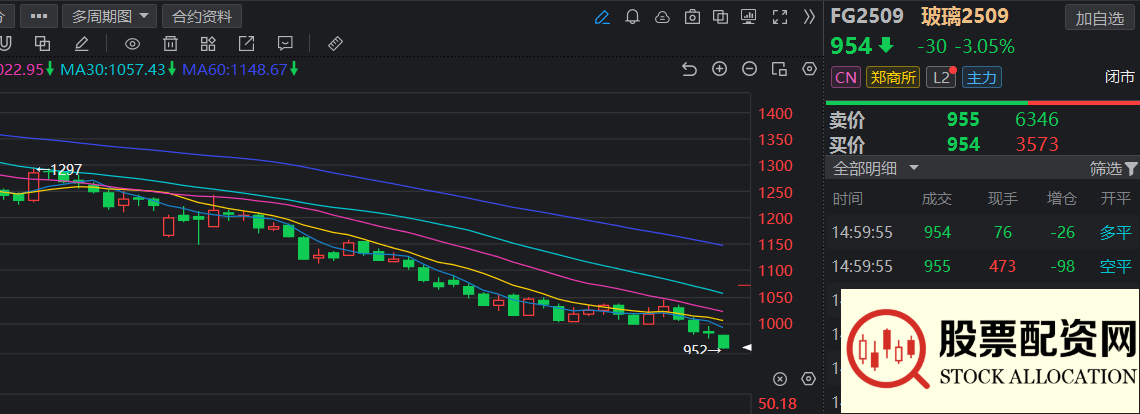The image size is (1140, 414).
Task: Zoom out the chart with minus icon
Action: coord(750,69)
